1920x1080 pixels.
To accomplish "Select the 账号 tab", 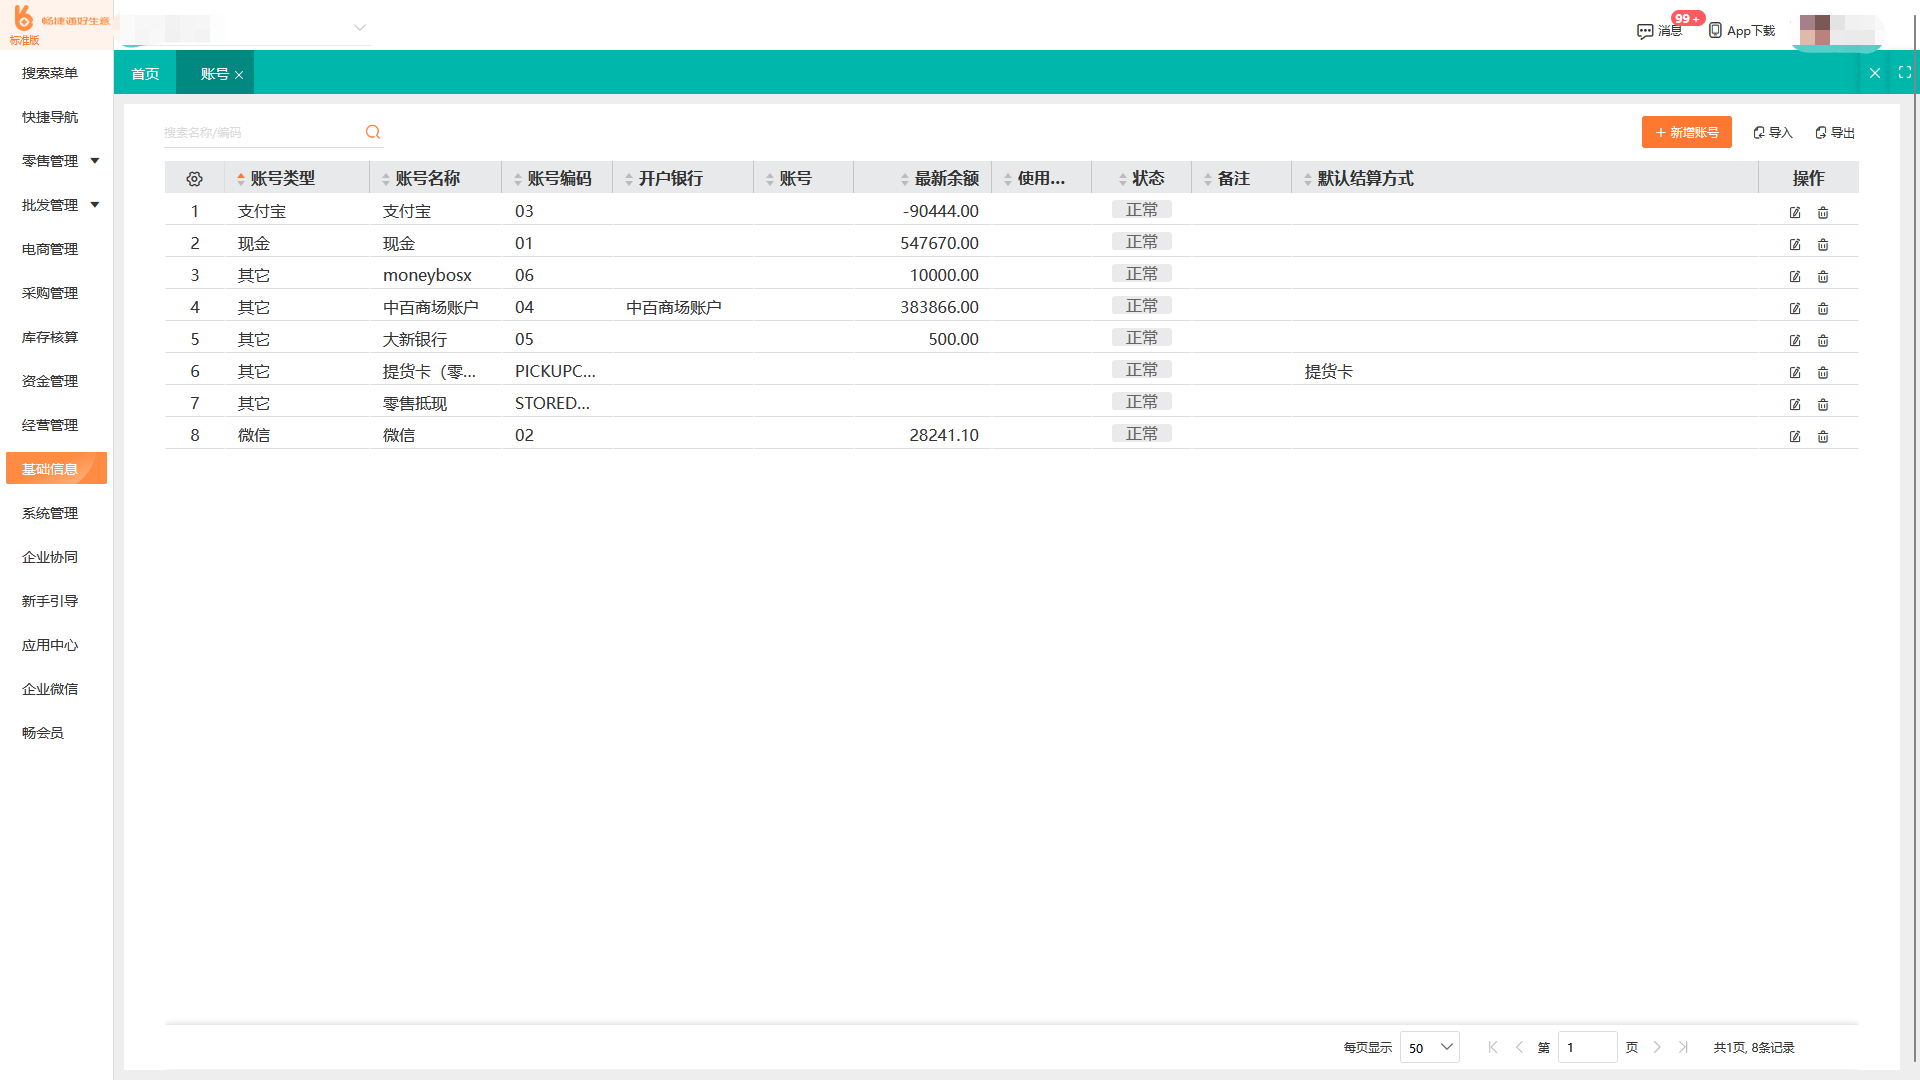I will point(215,73).
